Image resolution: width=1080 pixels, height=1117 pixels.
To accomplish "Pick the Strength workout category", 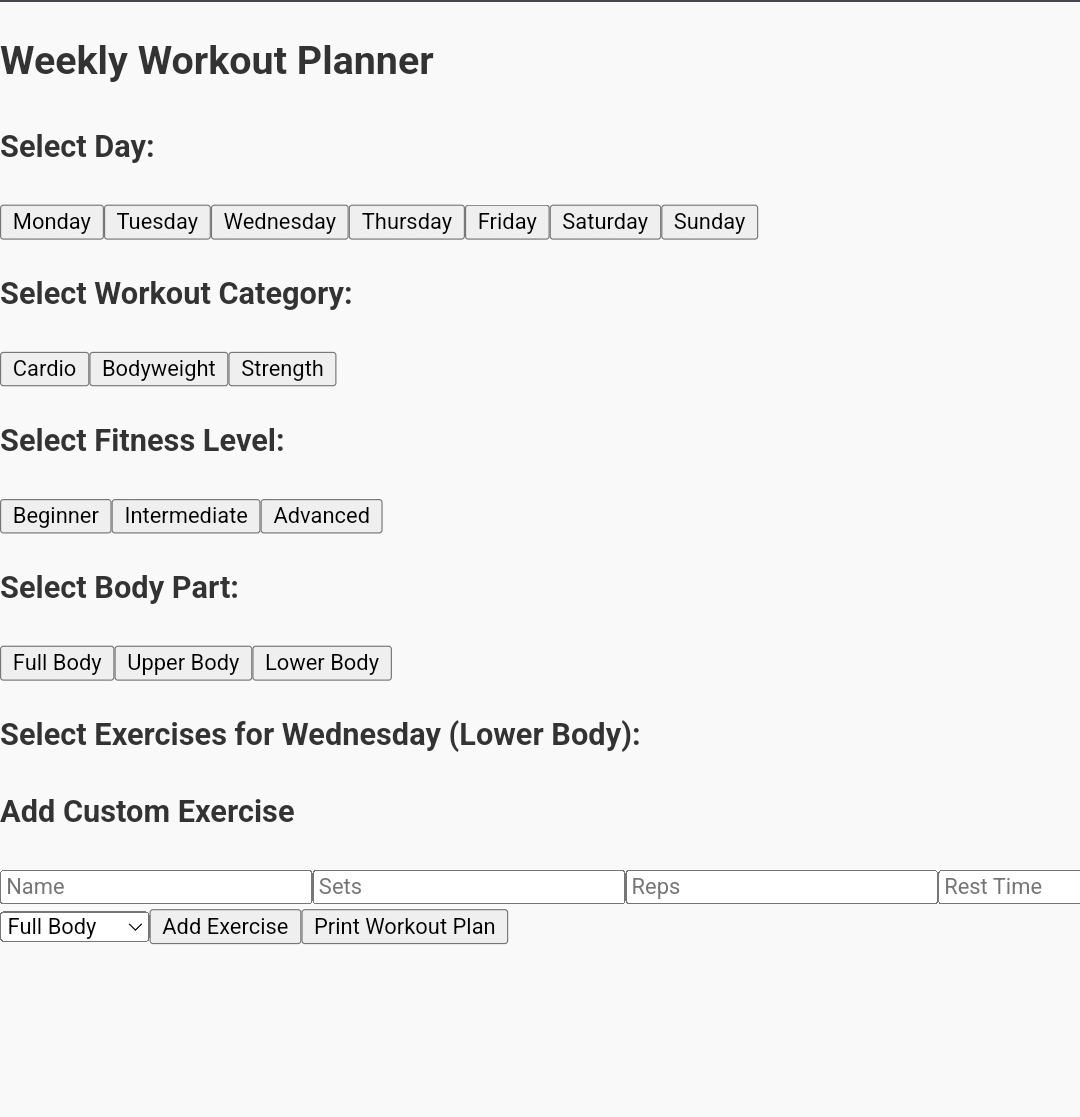I will [x=282, y=369].
